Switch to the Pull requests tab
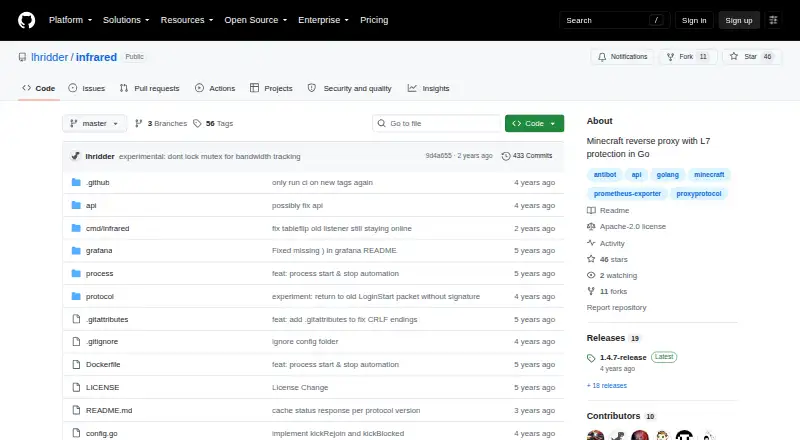 pyautogui.click(x=149, y=88)
